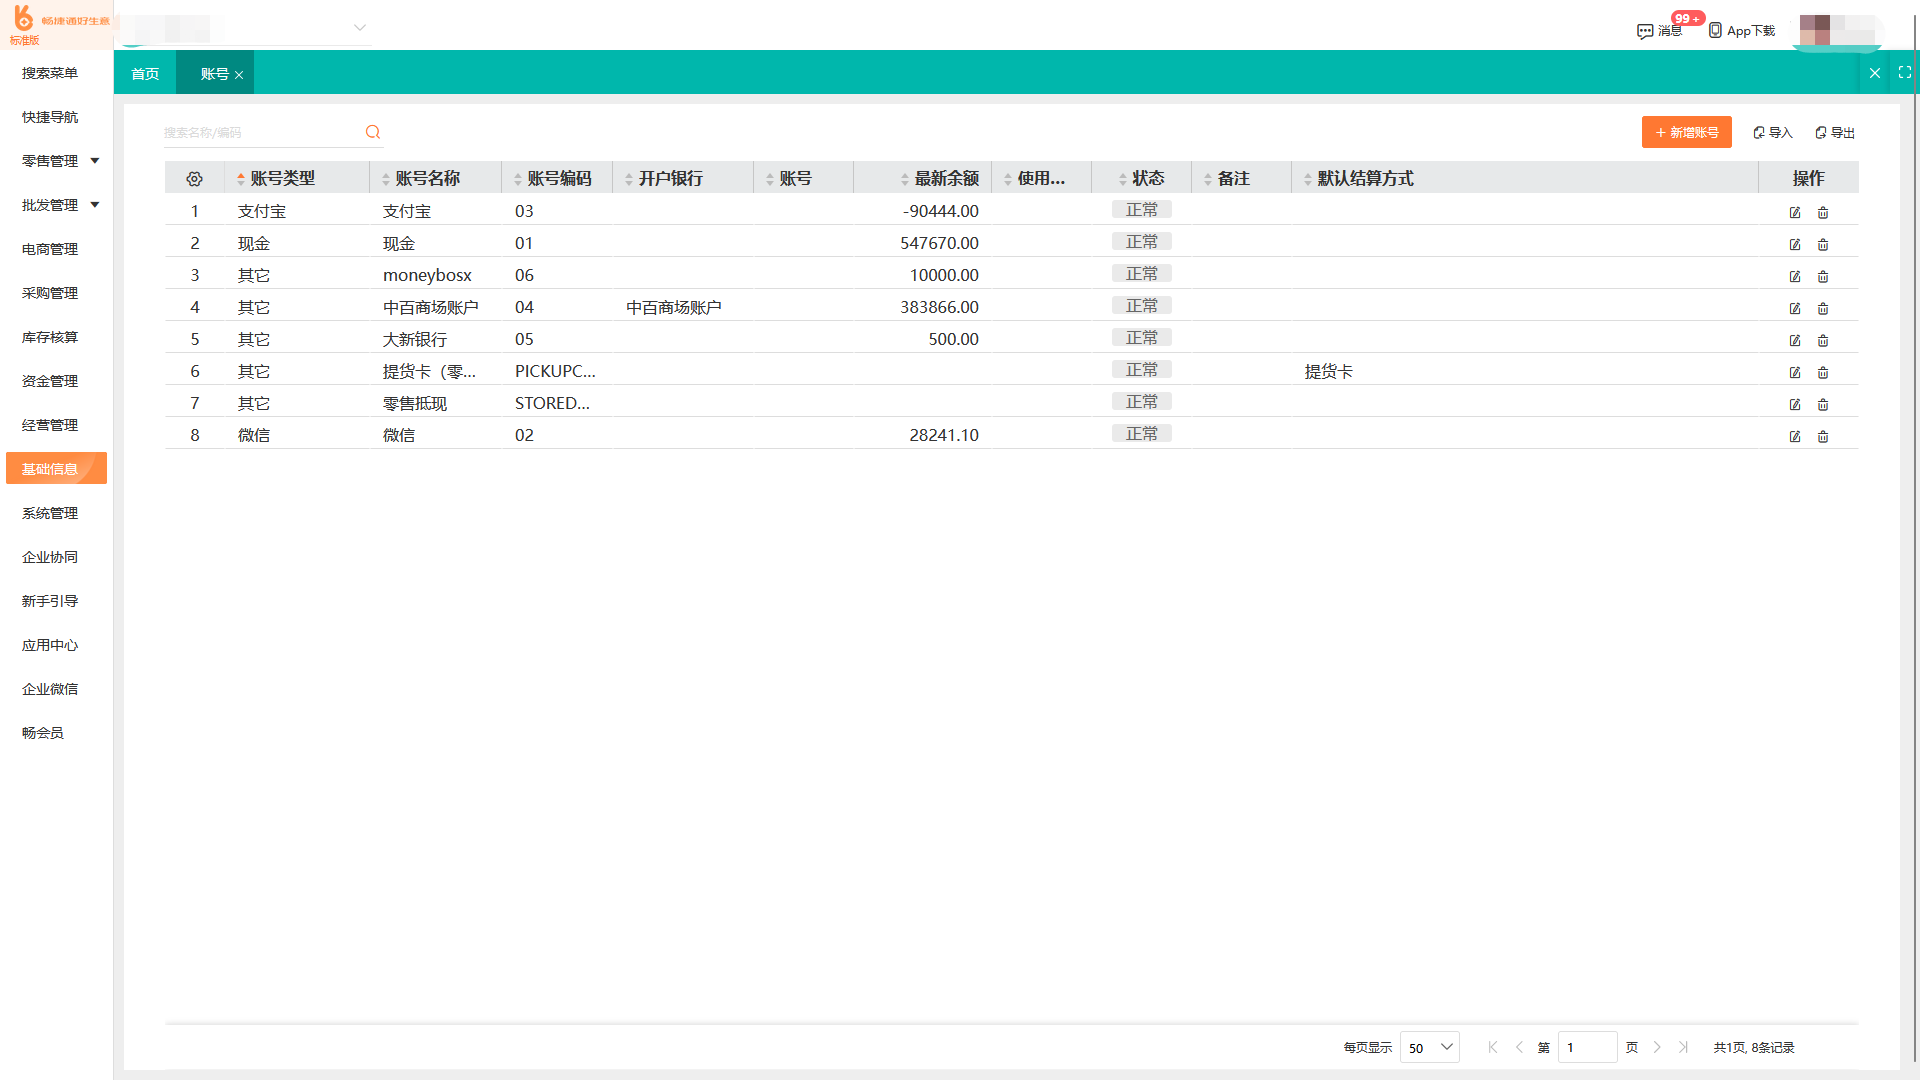Click the delete icon for 中百商场账户 account
The image size is (1920, 1080).
1822,306
